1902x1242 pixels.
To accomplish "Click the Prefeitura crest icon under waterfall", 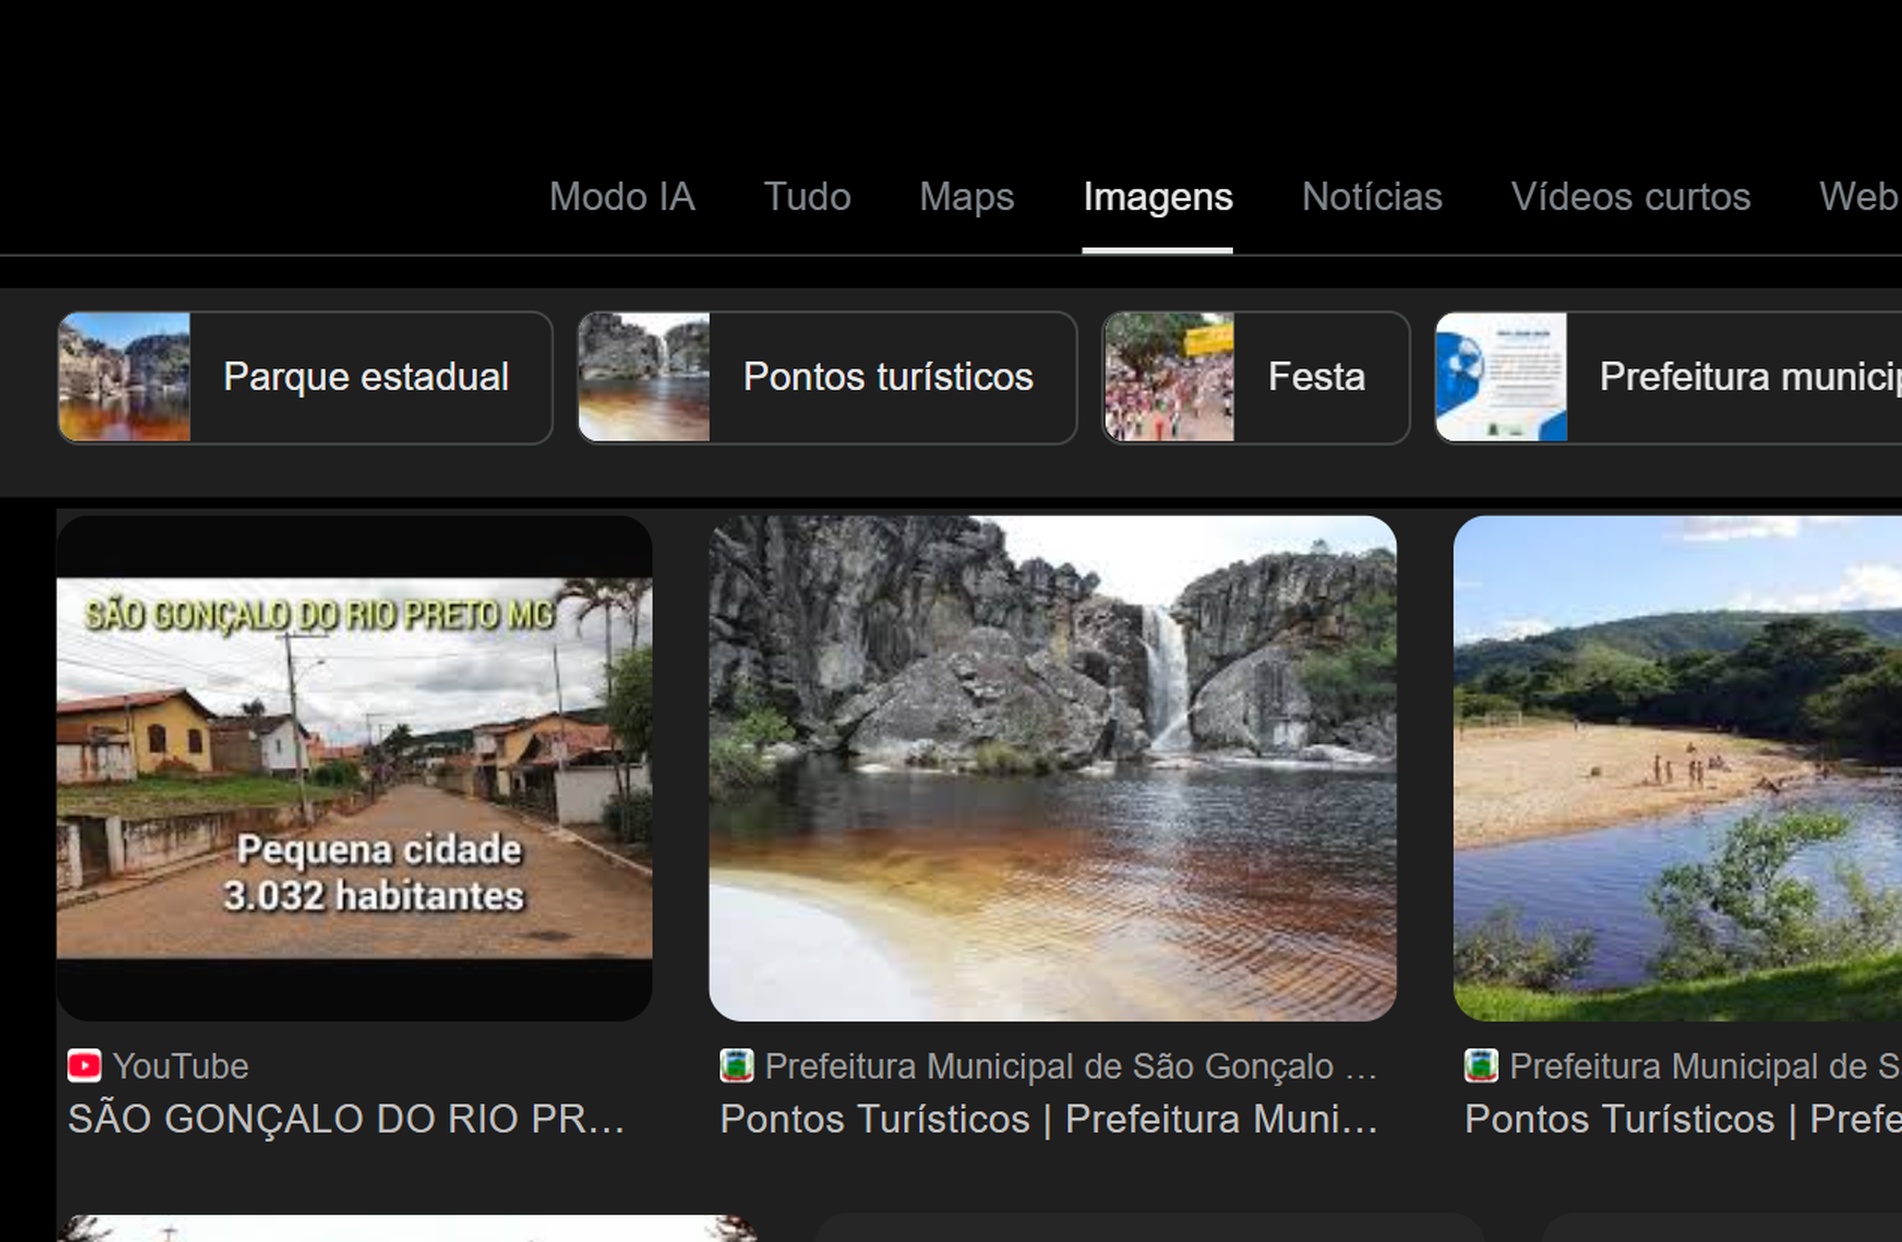I will [x=737, y=1066].
